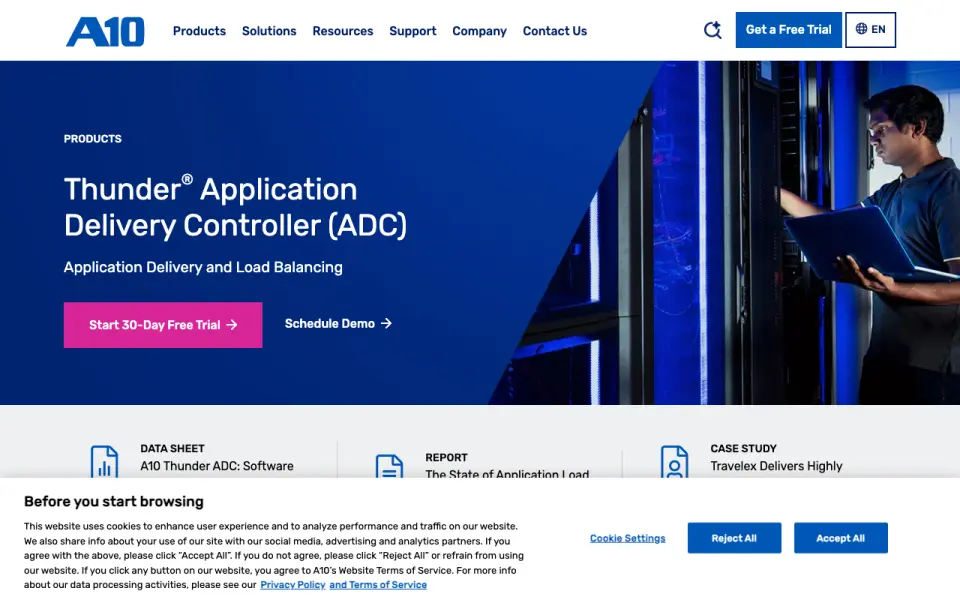
Task: Click the DATA SHEET label
Action: click(x=172, y=448)
